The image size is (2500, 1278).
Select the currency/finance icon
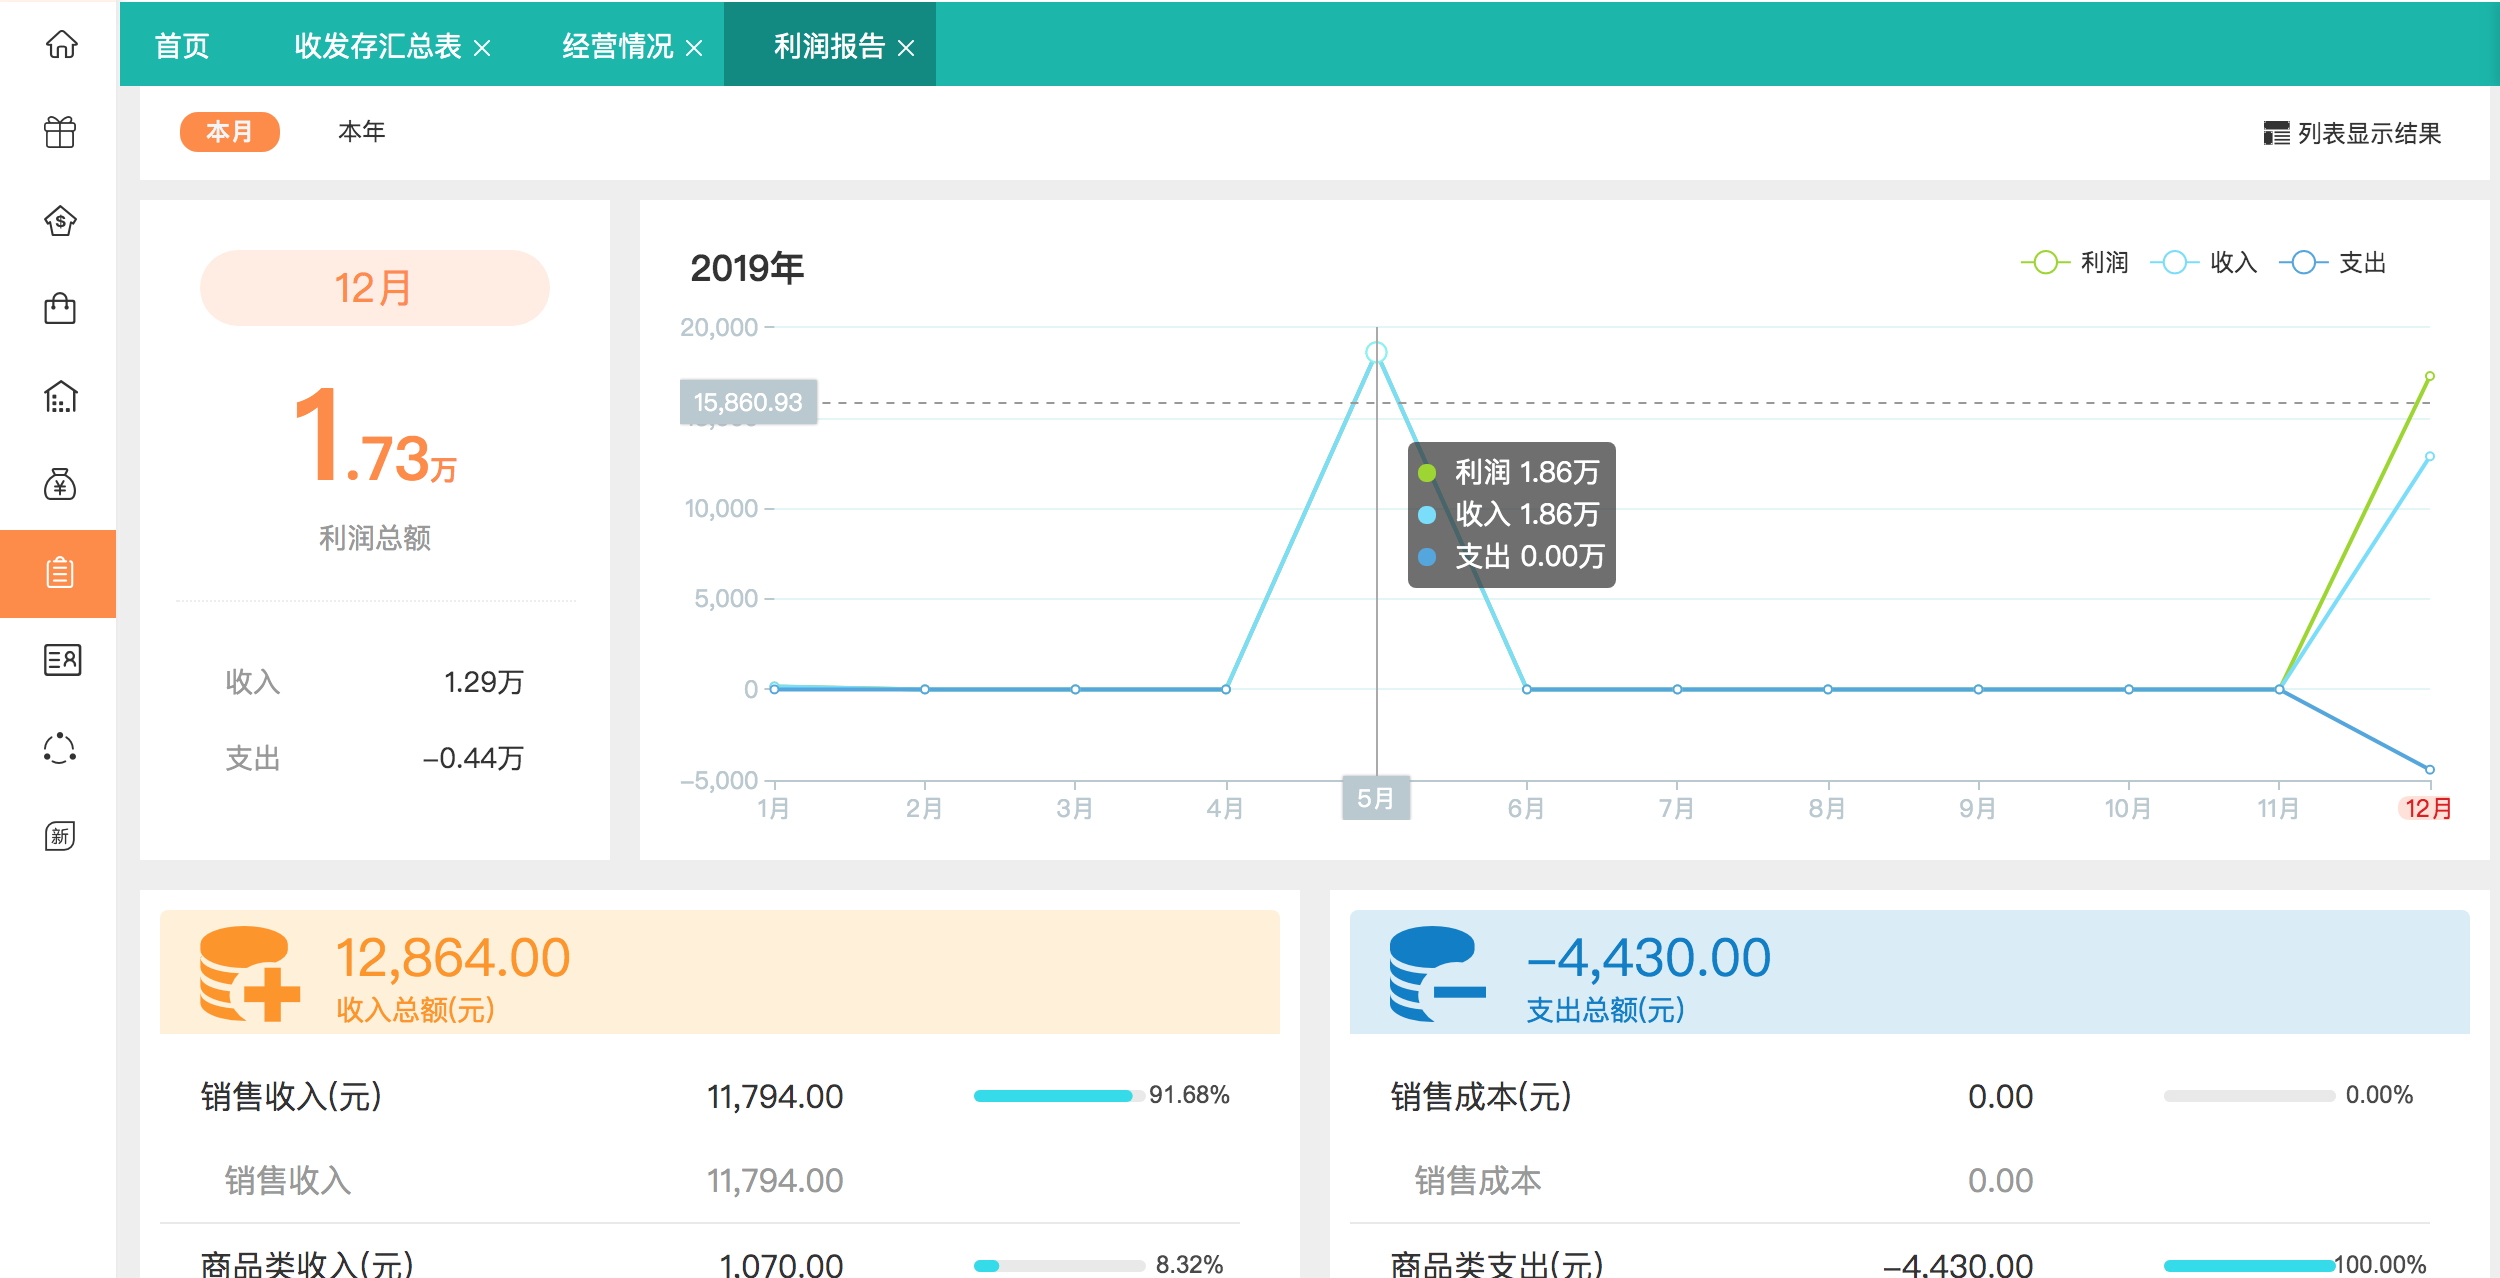click(62, 484)
